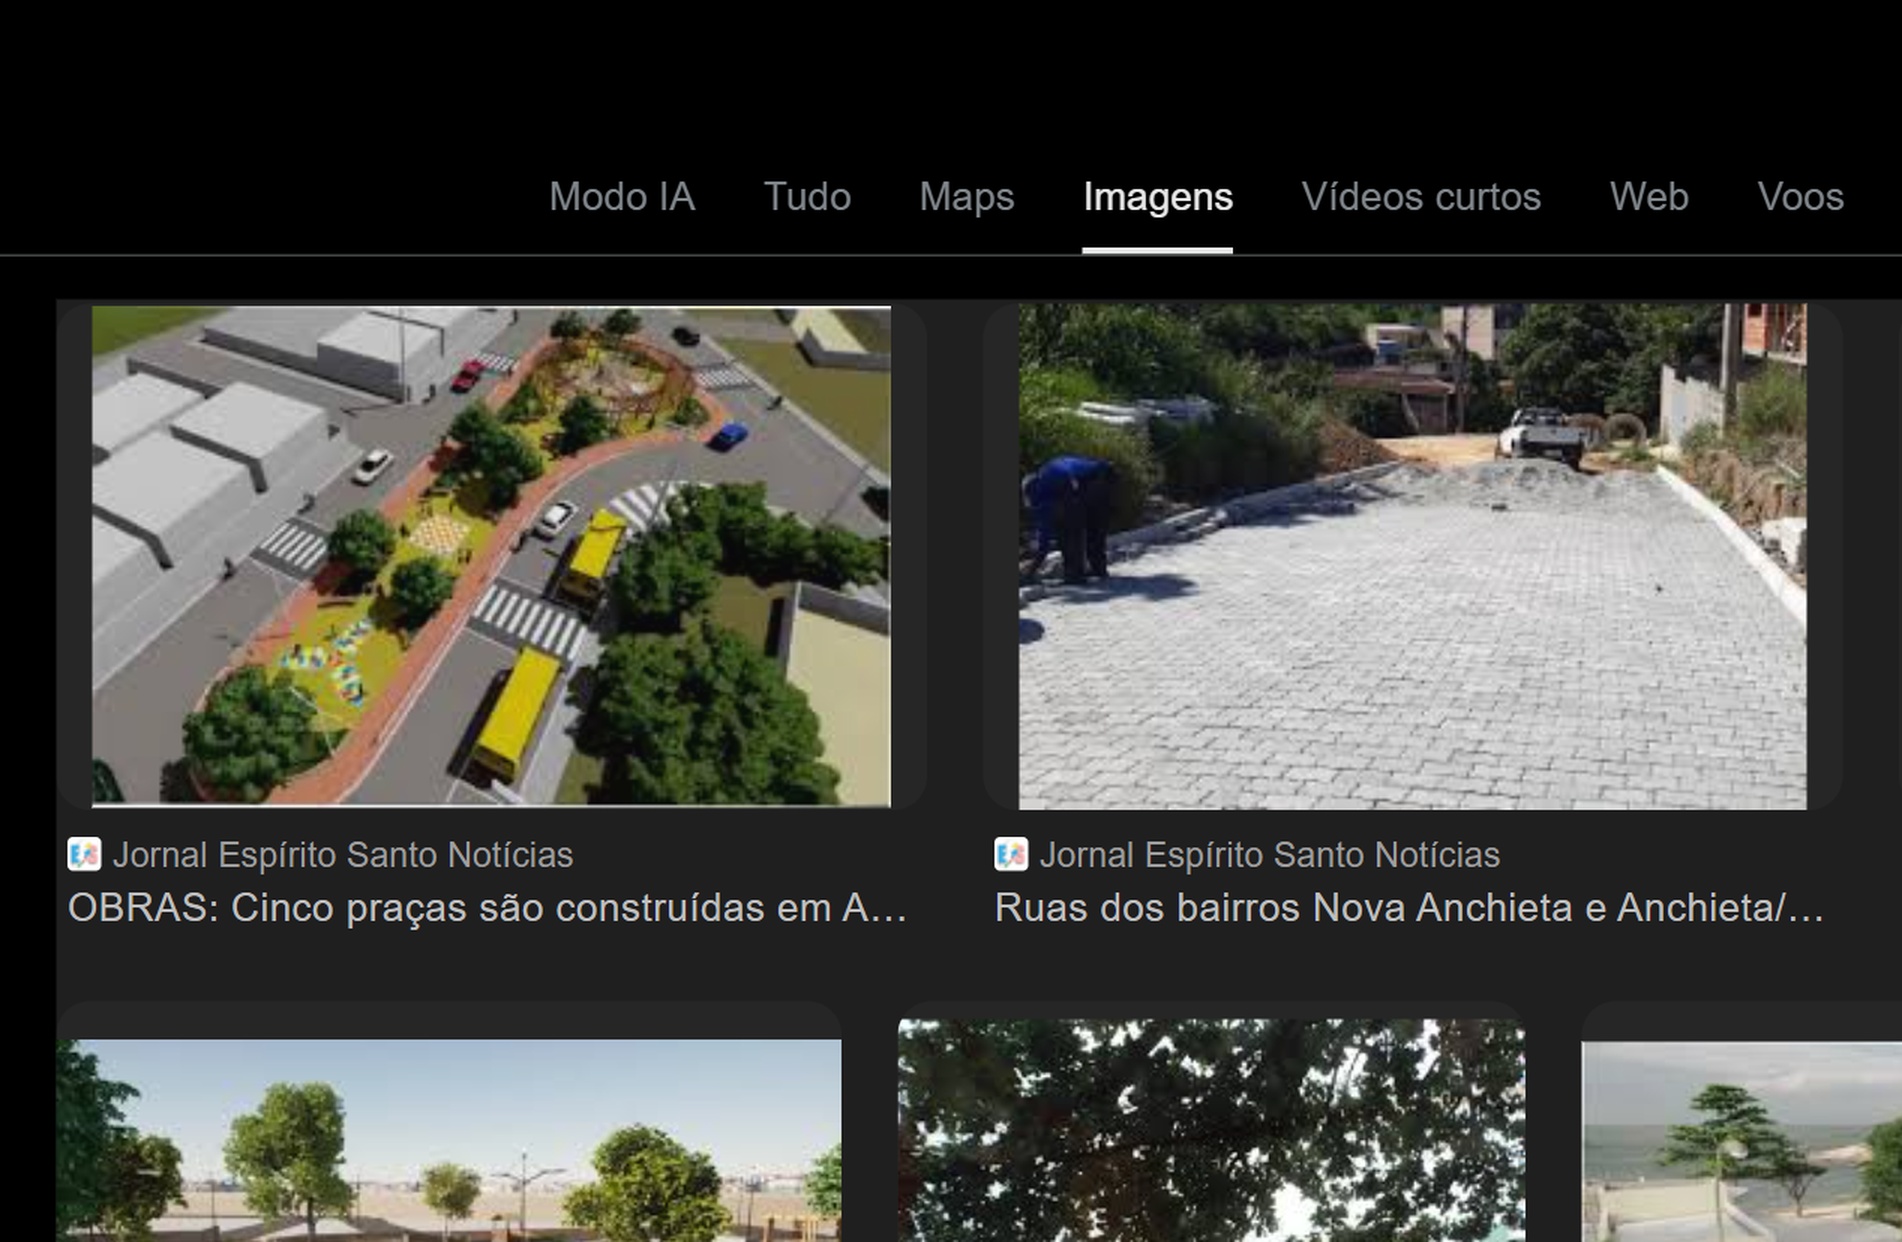
Task: Switch to the Web tab
Action: [1648, 197]
